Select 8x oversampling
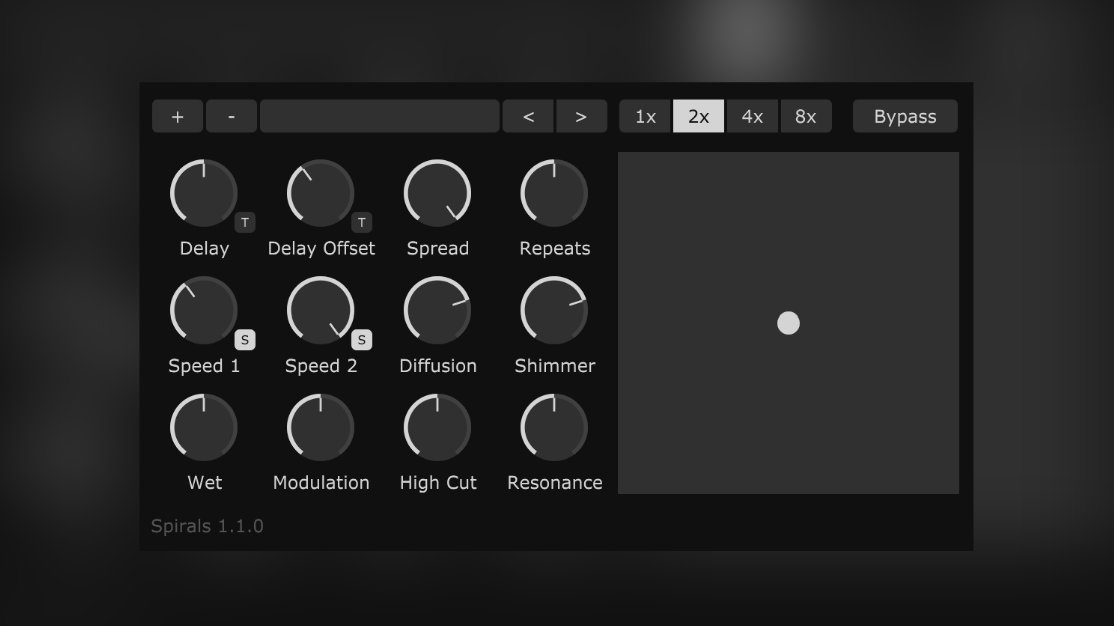 tap(806, 116)
